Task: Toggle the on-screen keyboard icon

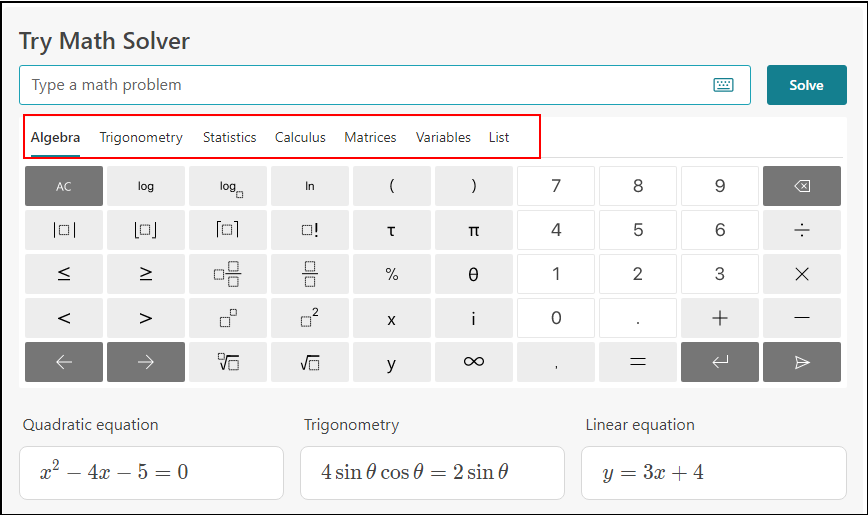Action: (723, 85)
